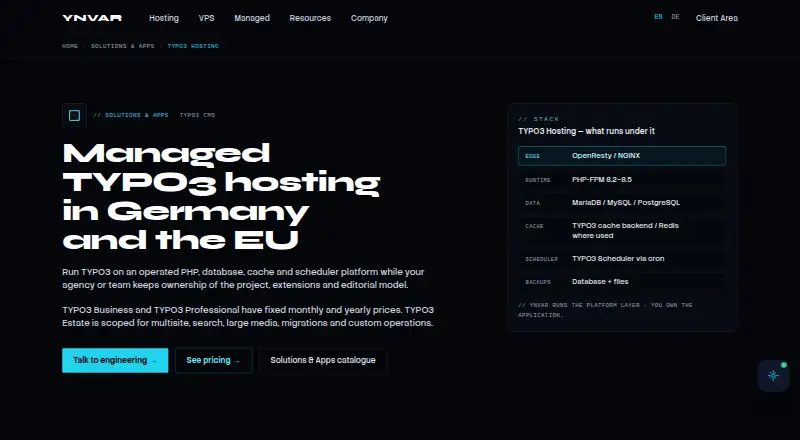Click the Talk to engineering button
Viewport: 800px width, 440px height.
[x=115, y=360]
